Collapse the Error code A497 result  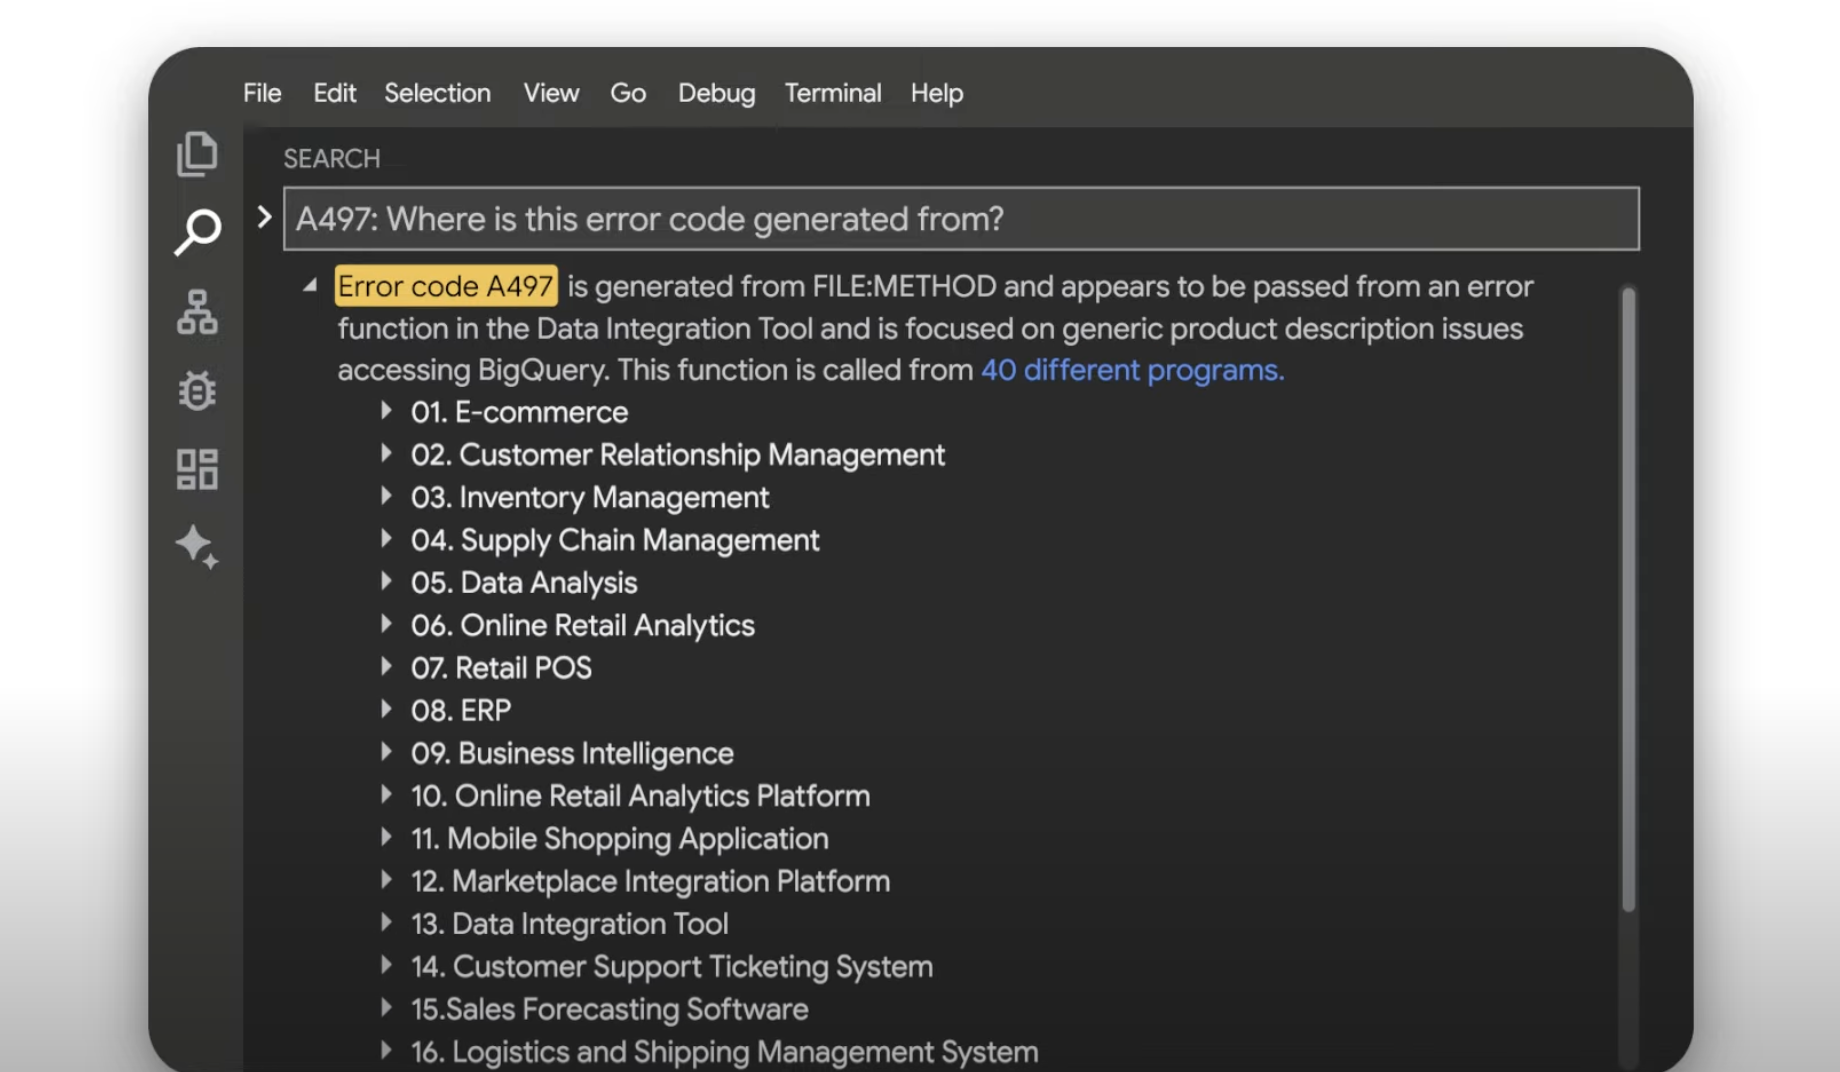pyautogui.click(x=310, y=286)
